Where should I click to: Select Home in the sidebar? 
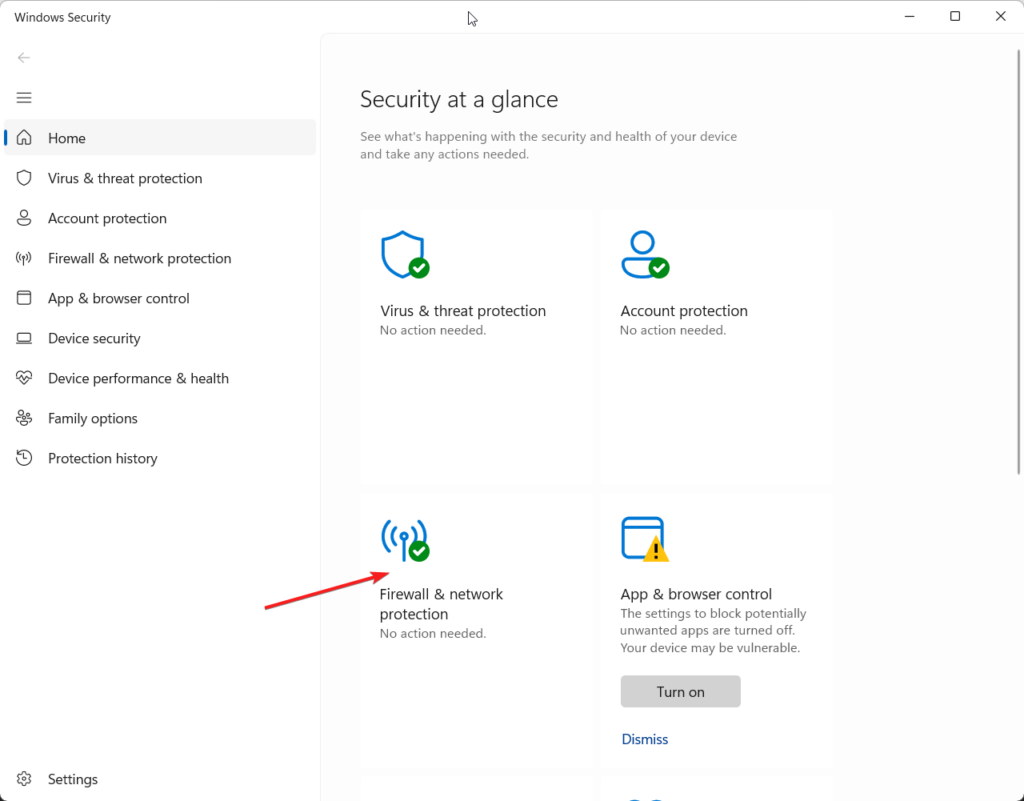tap(160, 138)
